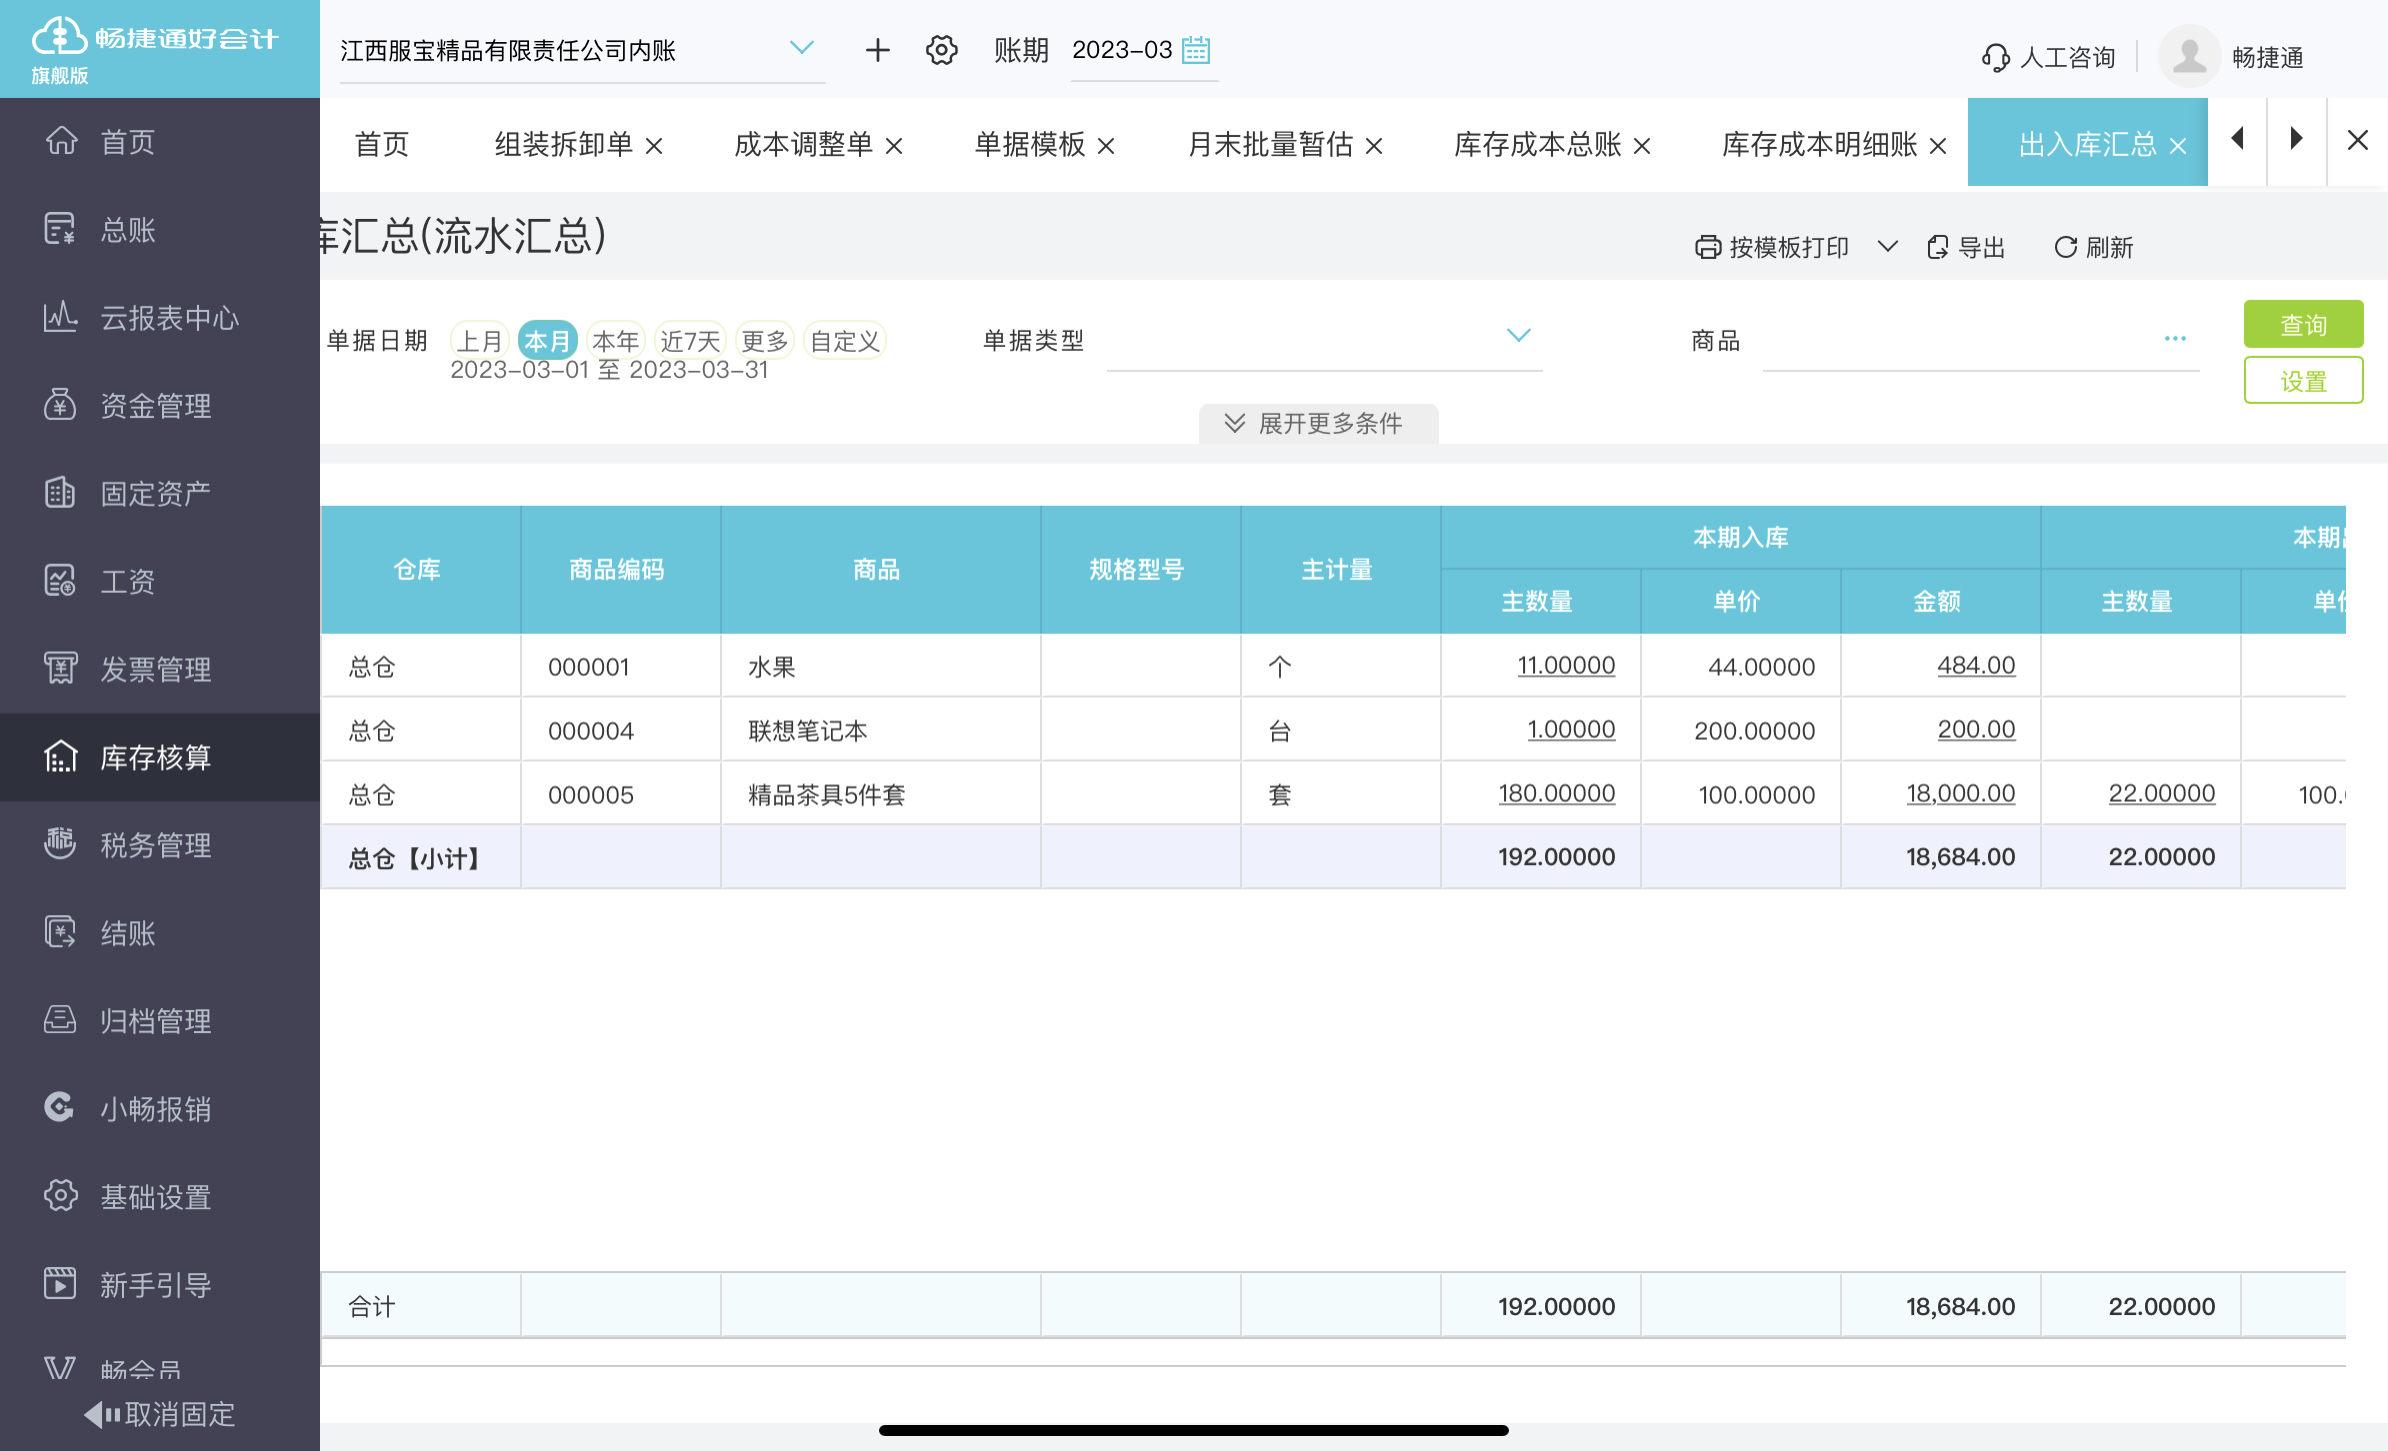Click the 查询 button
The image size is (2388, 1451).
tap(2303, 327)
